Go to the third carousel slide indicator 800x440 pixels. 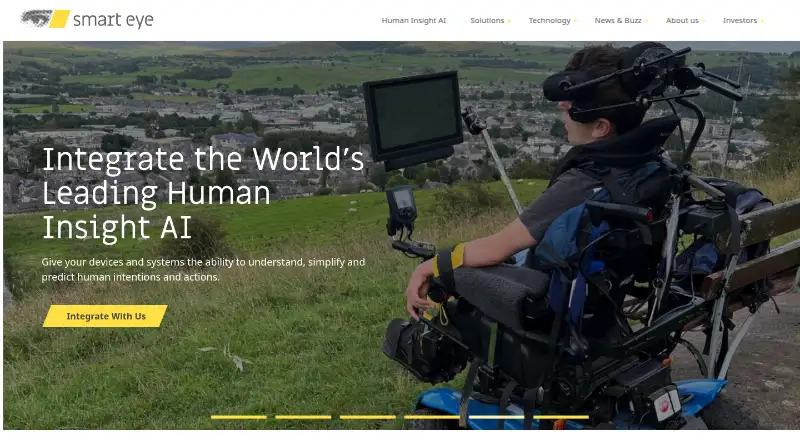pyautogui.click(x=367, y=417)
